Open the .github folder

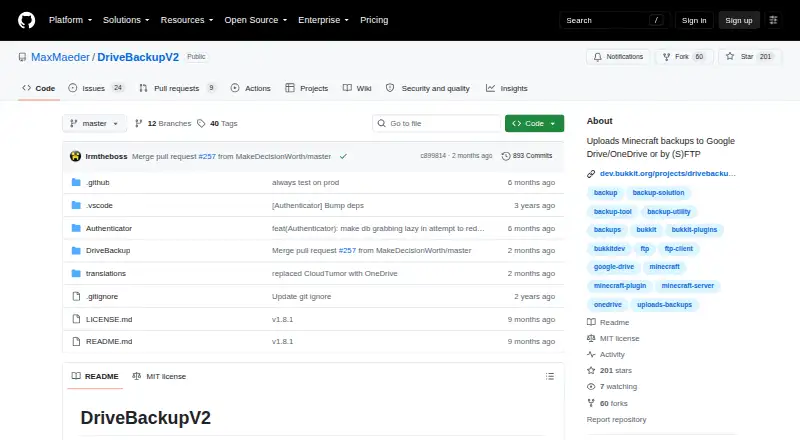click(97, 182)
